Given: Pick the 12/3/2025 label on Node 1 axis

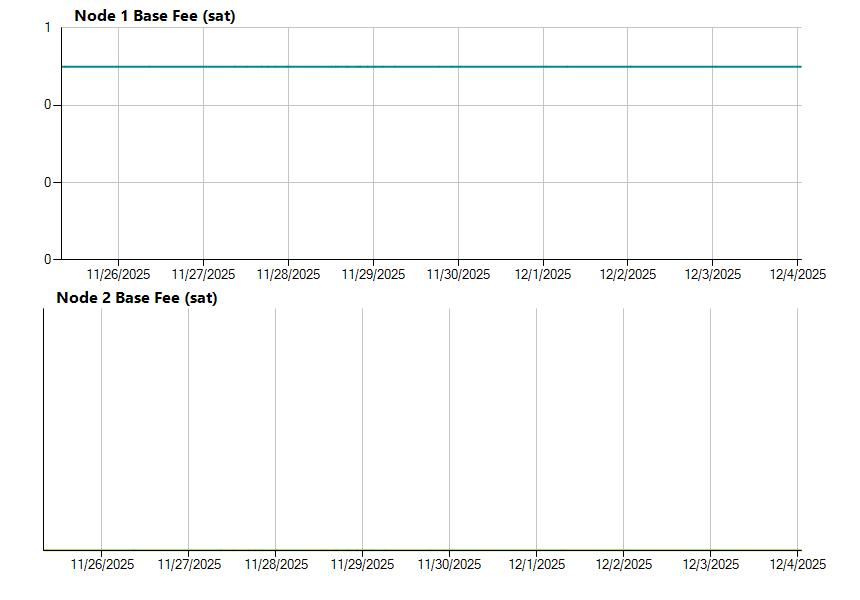Looking at the screenshot, I should pyautogui.click(x=713, y=274).
